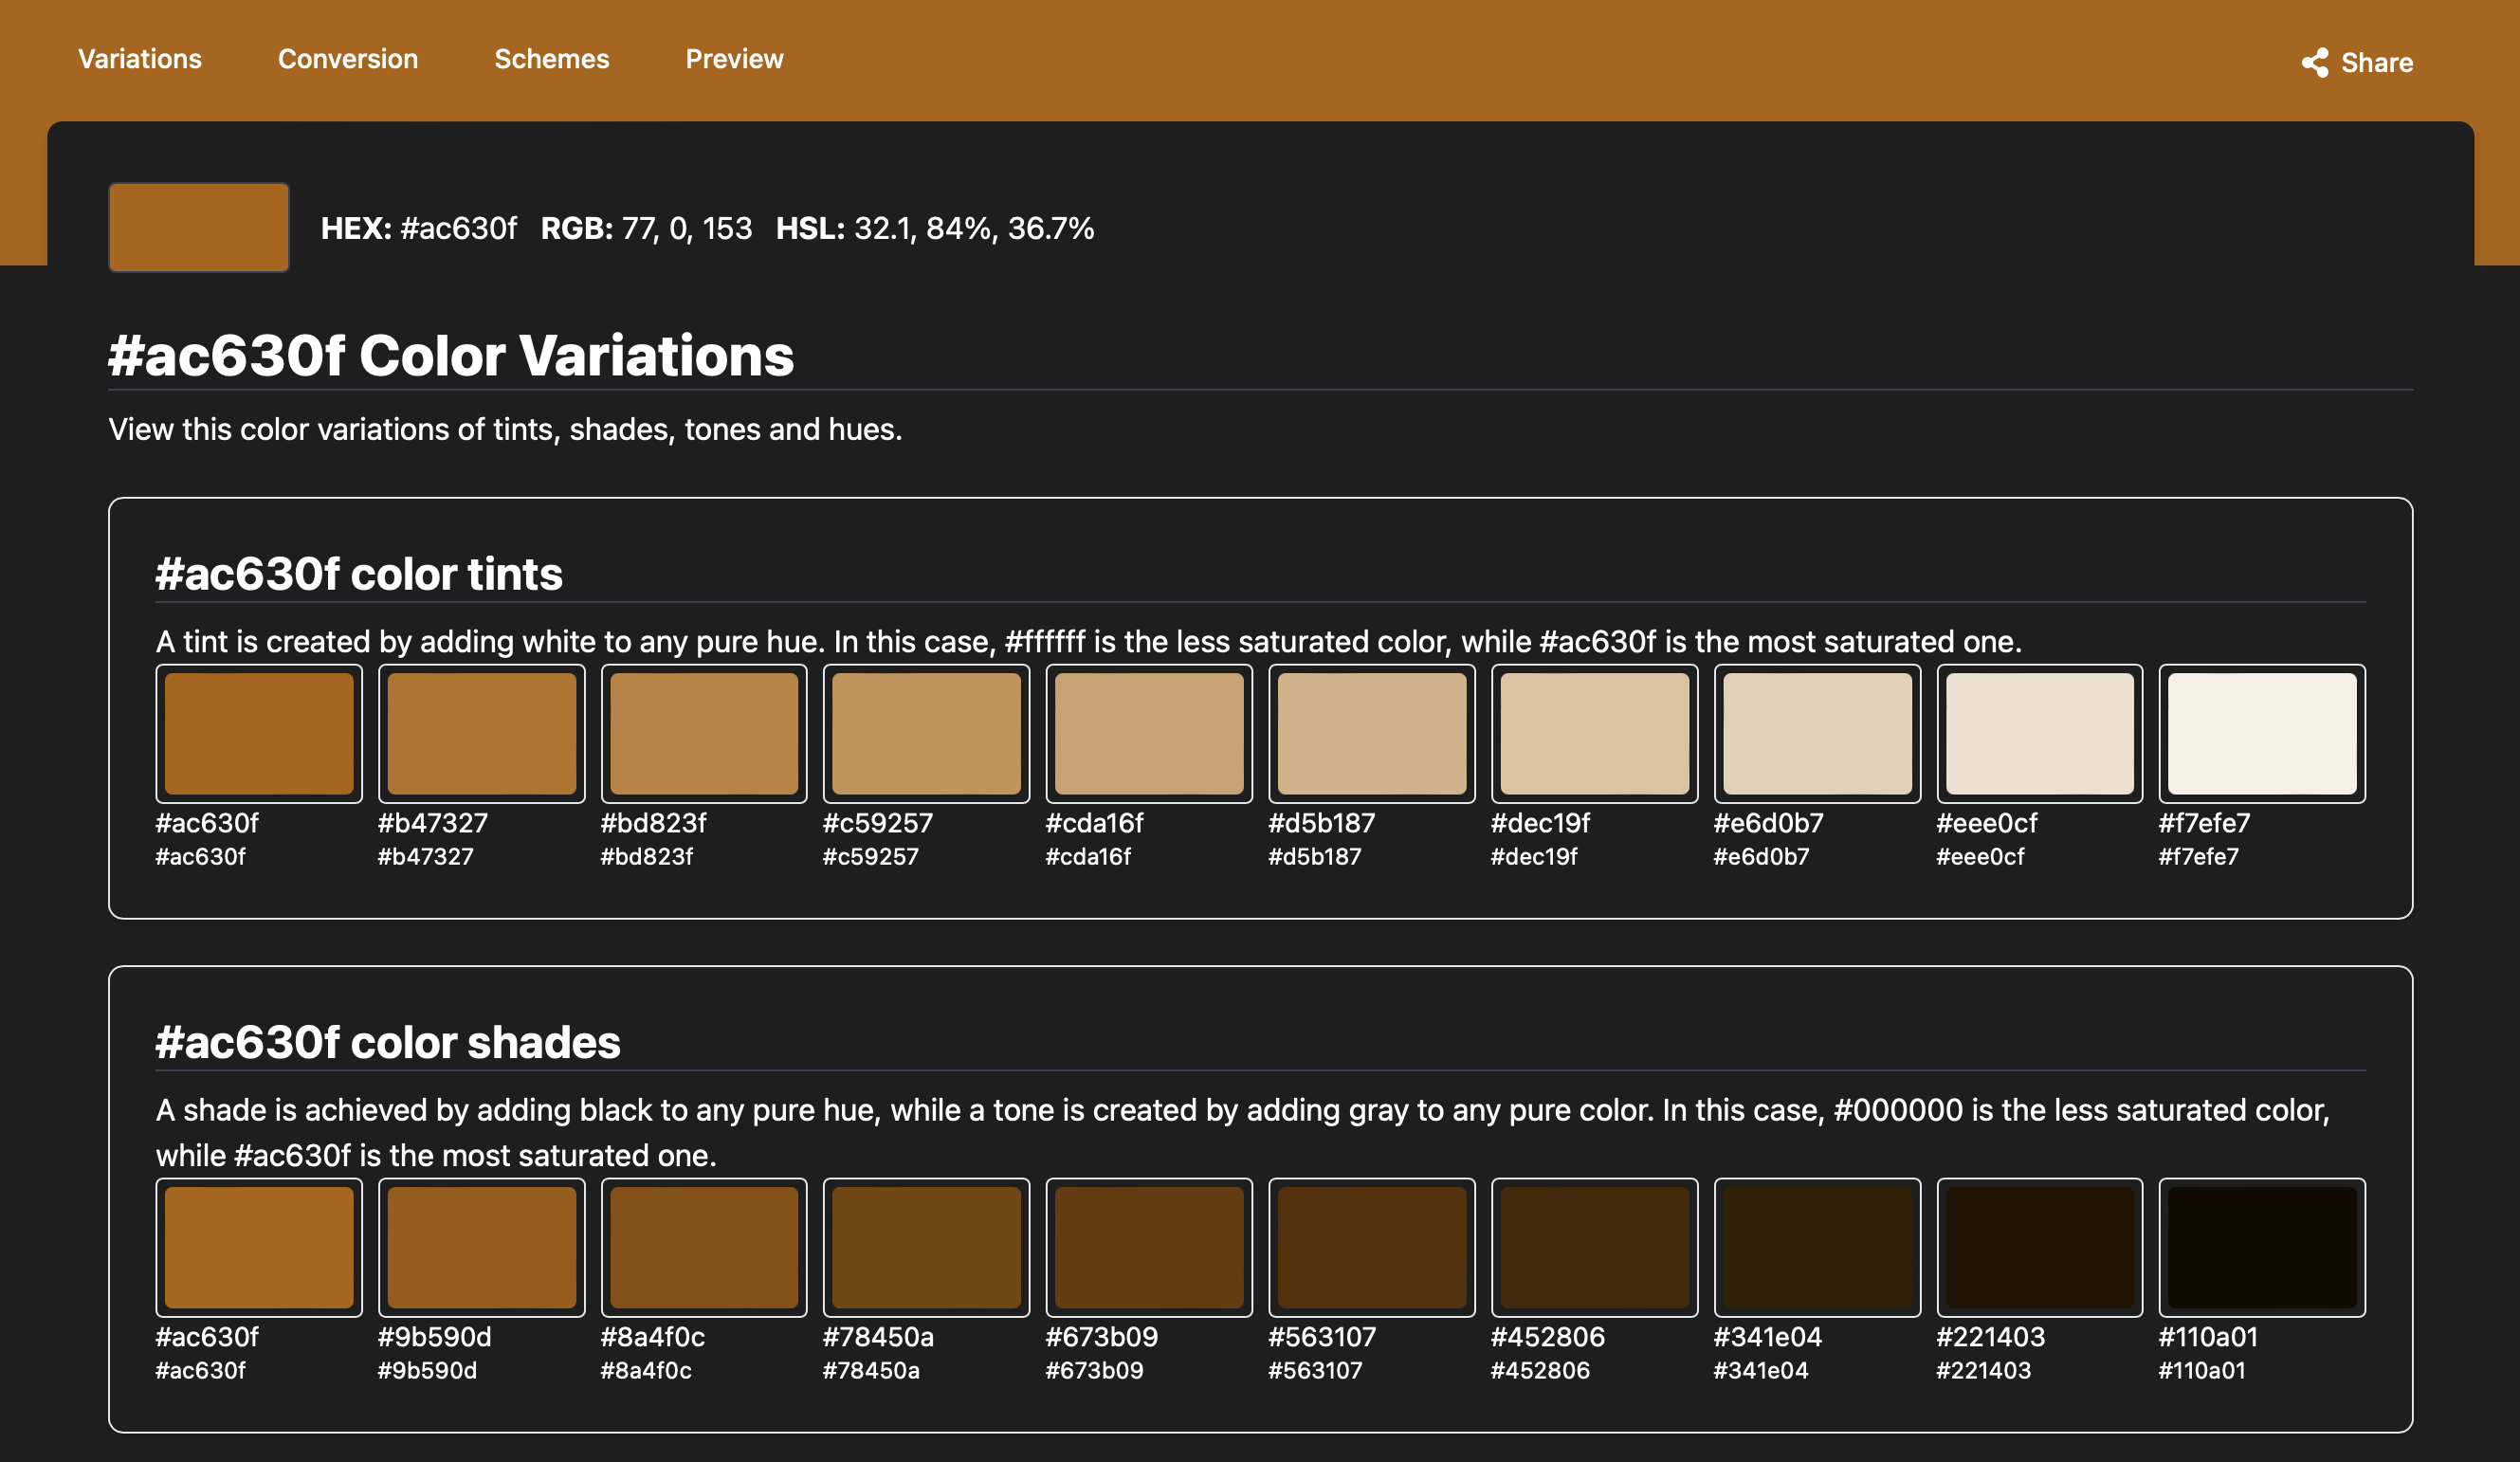This screenshot has height=1462, width=2520.
Task: Open the Schemes tab
Action: point(551,59)
